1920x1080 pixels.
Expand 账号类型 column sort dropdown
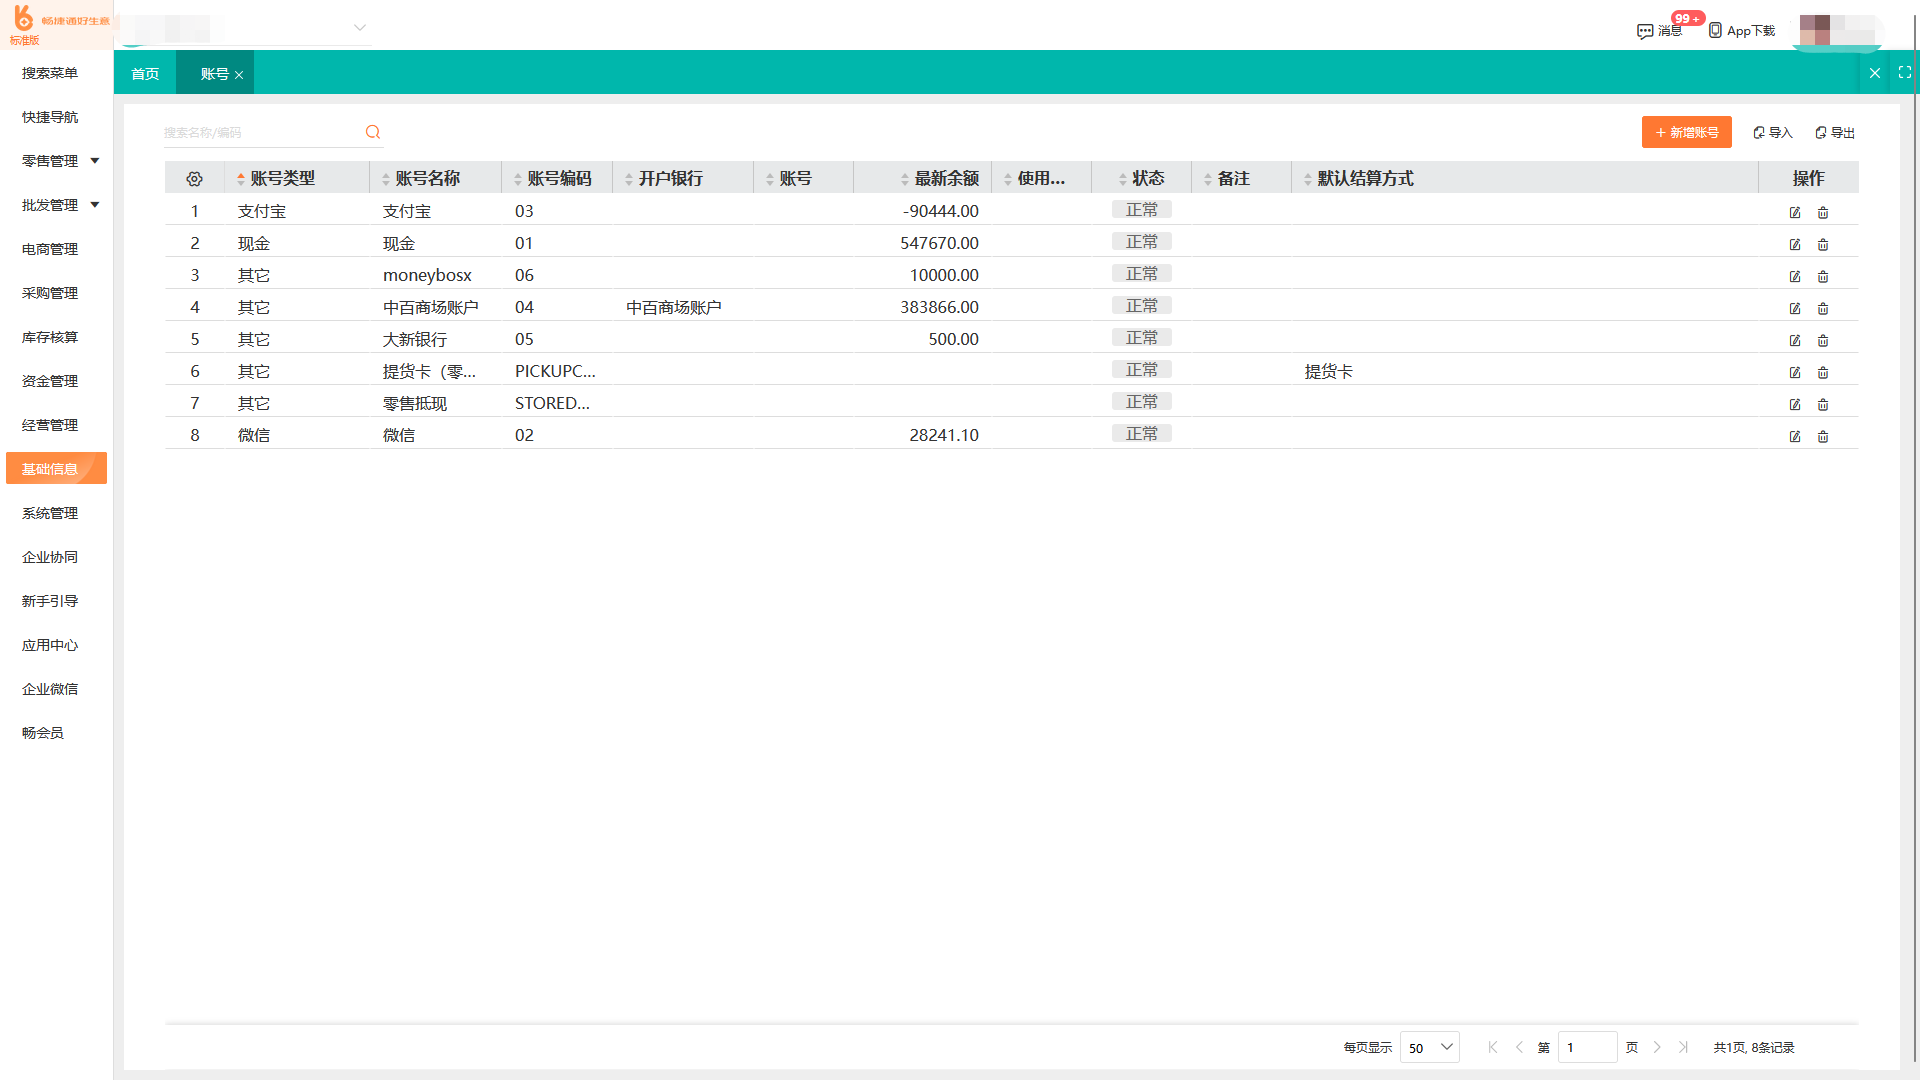click(239, 179)
